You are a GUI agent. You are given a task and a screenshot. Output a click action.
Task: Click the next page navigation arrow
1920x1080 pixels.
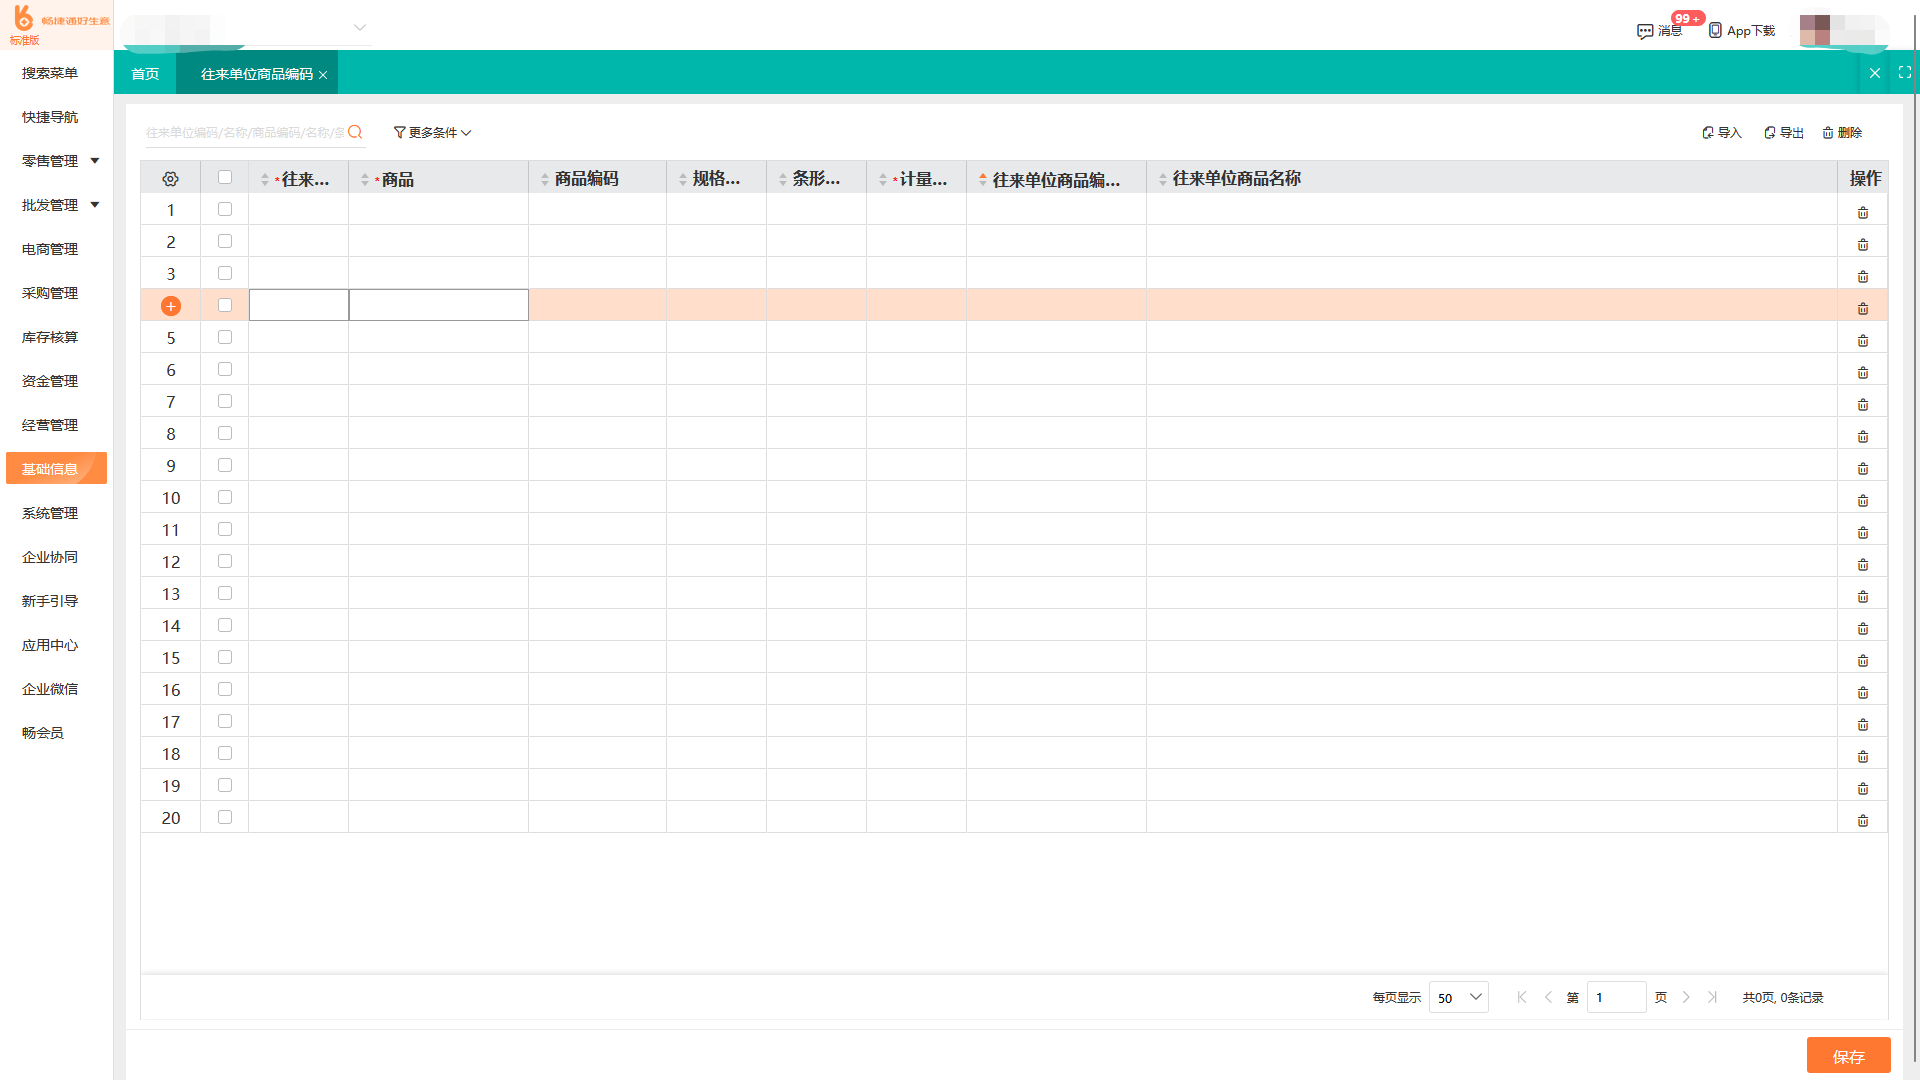click(1687, 997)
